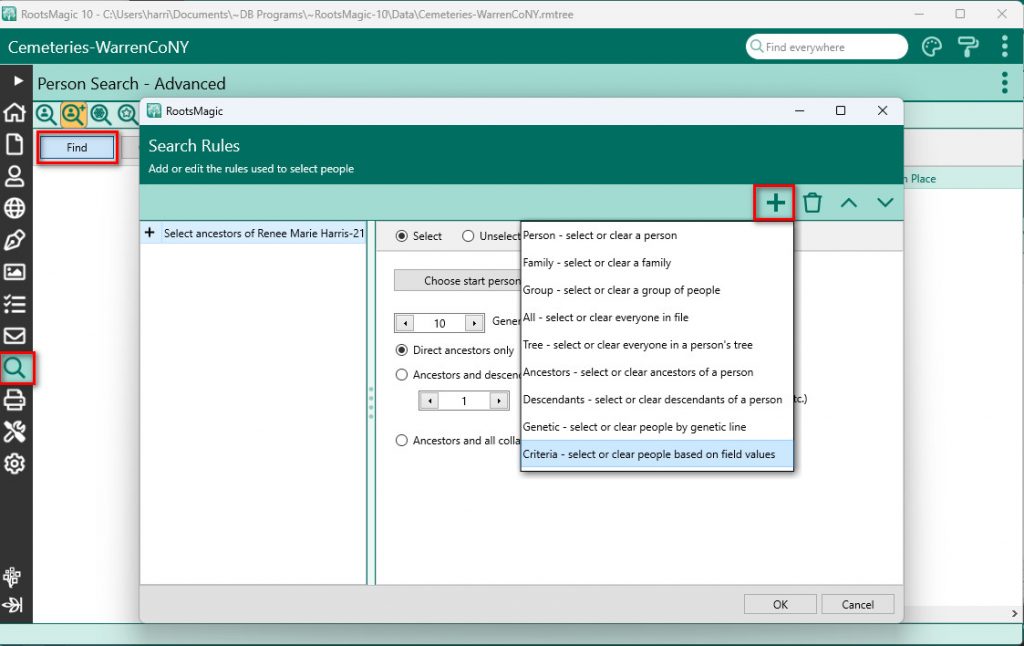Move rule down with the down chevron
Screen dimensions: 1024x646
click(884, 203)
